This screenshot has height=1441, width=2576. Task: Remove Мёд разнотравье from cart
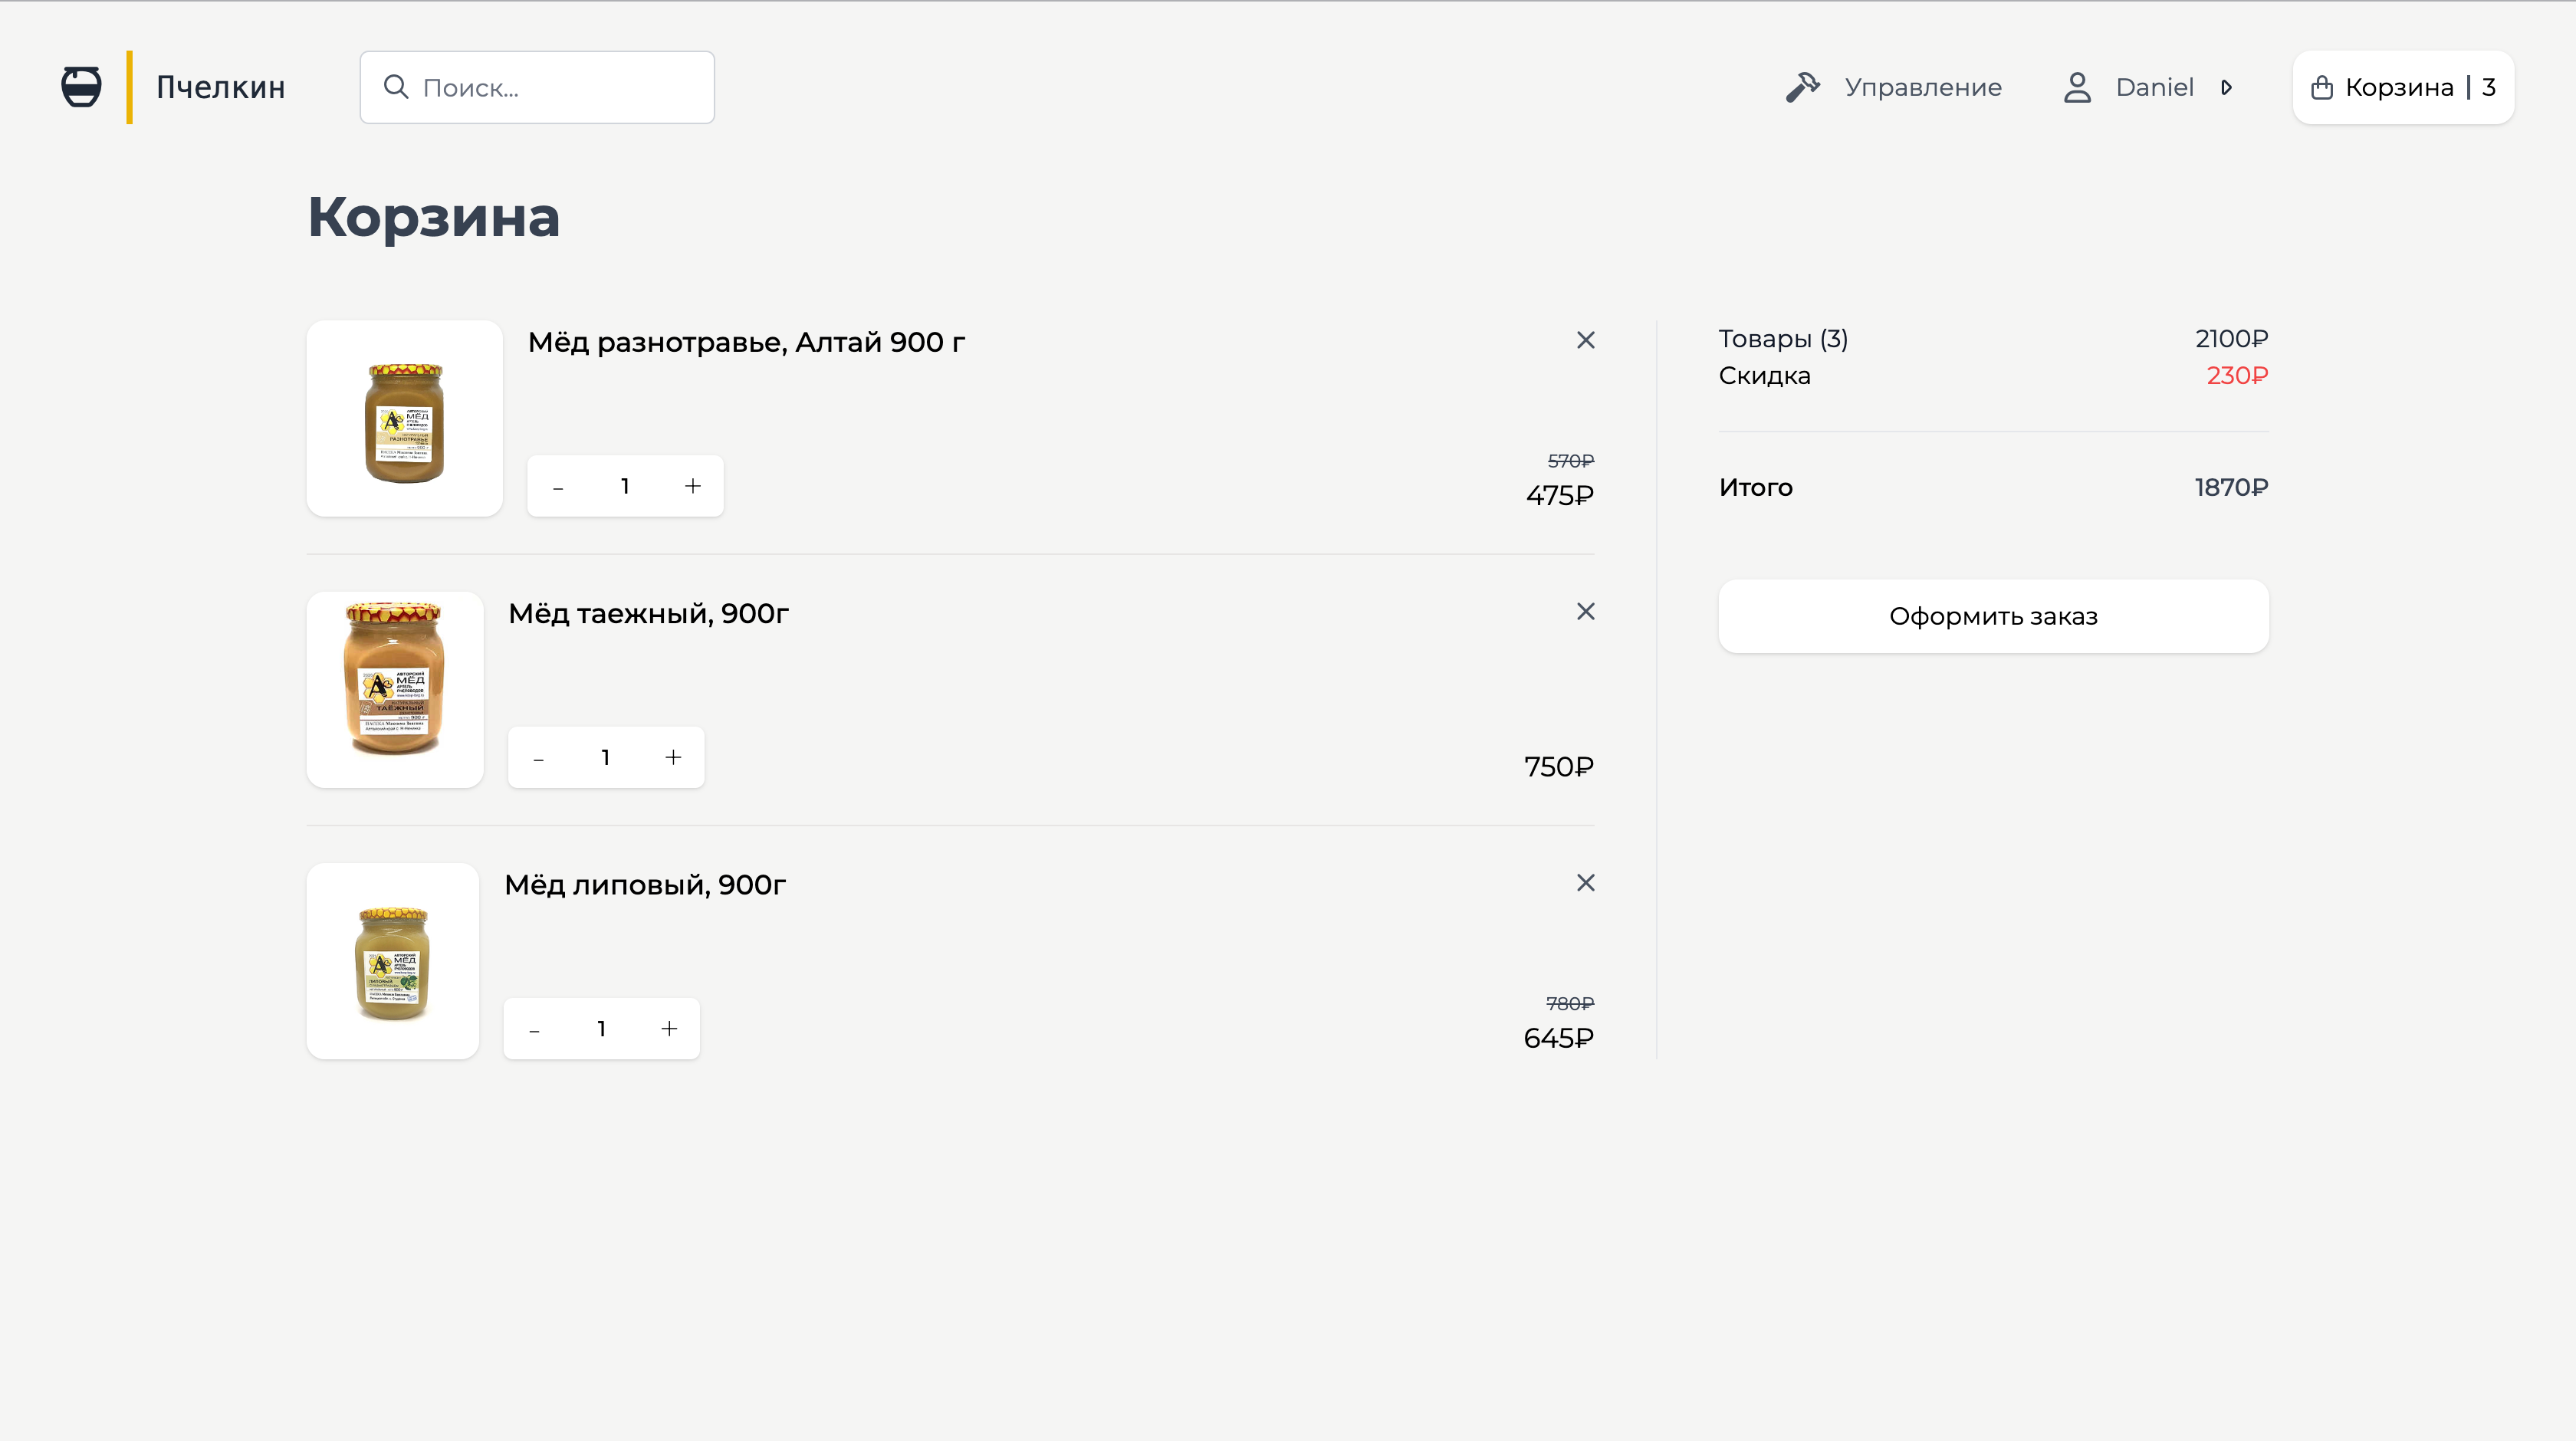[1585, 340]
